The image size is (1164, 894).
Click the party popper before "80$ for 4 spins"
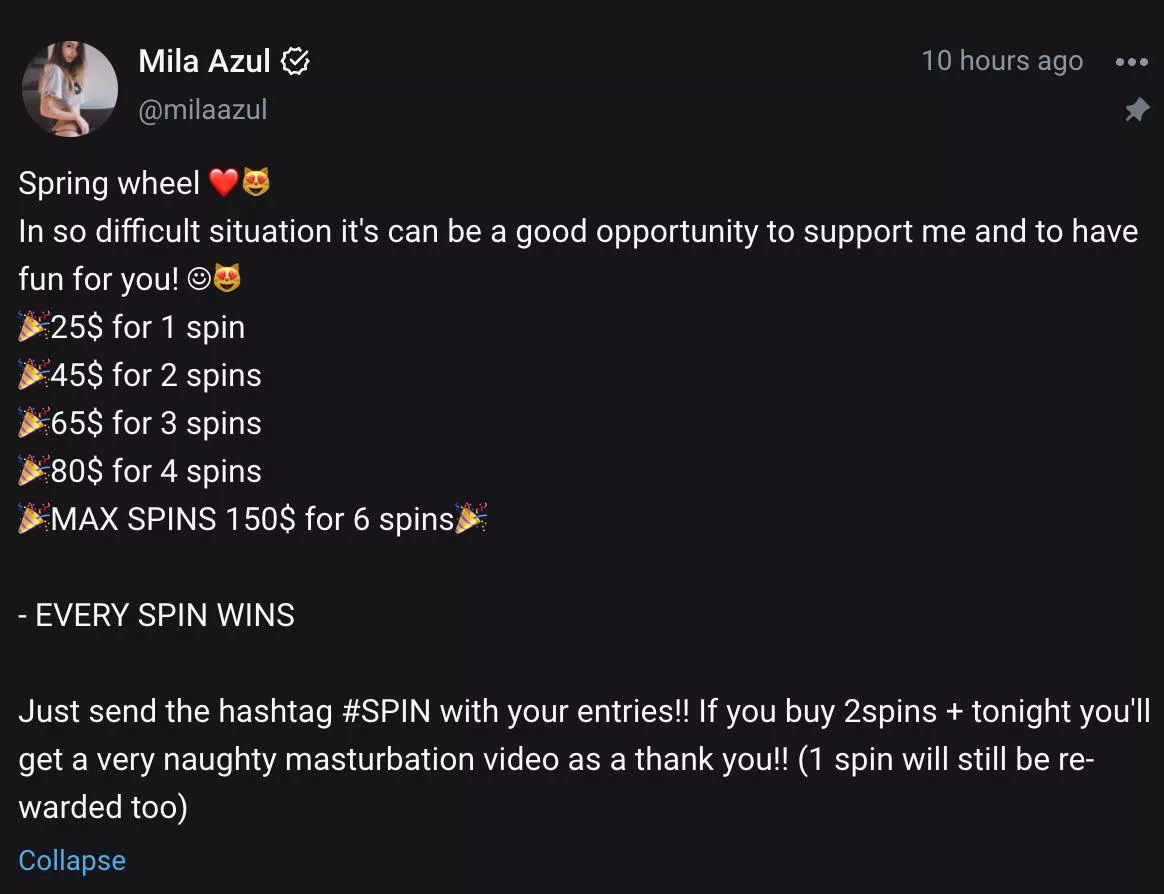click(x=34, y=471)
